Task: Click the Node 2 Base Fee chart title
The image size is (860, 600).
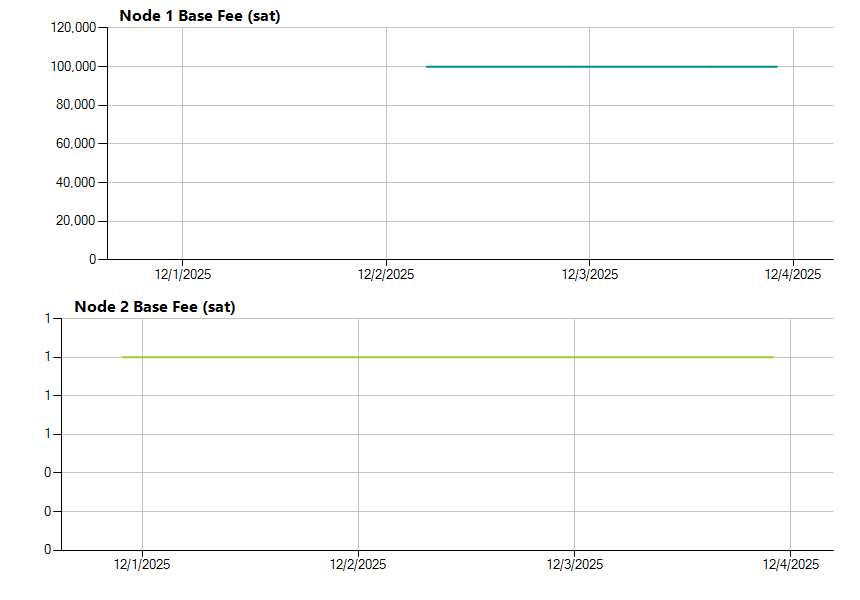Action: pyautogui.click(x=155, y=307)
